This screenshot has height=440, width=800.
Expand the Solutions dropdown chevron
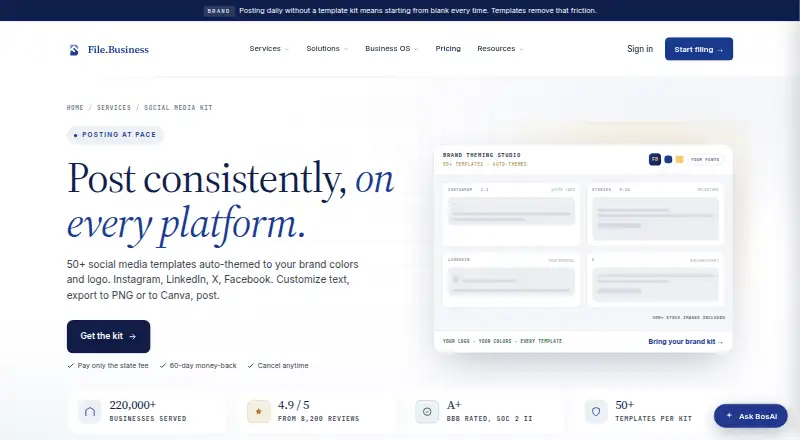tap(346, 49)
